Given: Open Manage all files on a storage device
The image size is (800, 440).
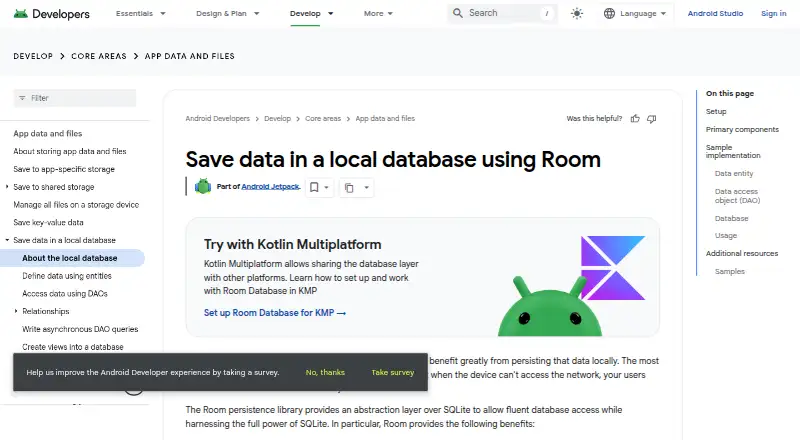Looking at the screenshot, I should pyautogui.click(x=76, y=205).
